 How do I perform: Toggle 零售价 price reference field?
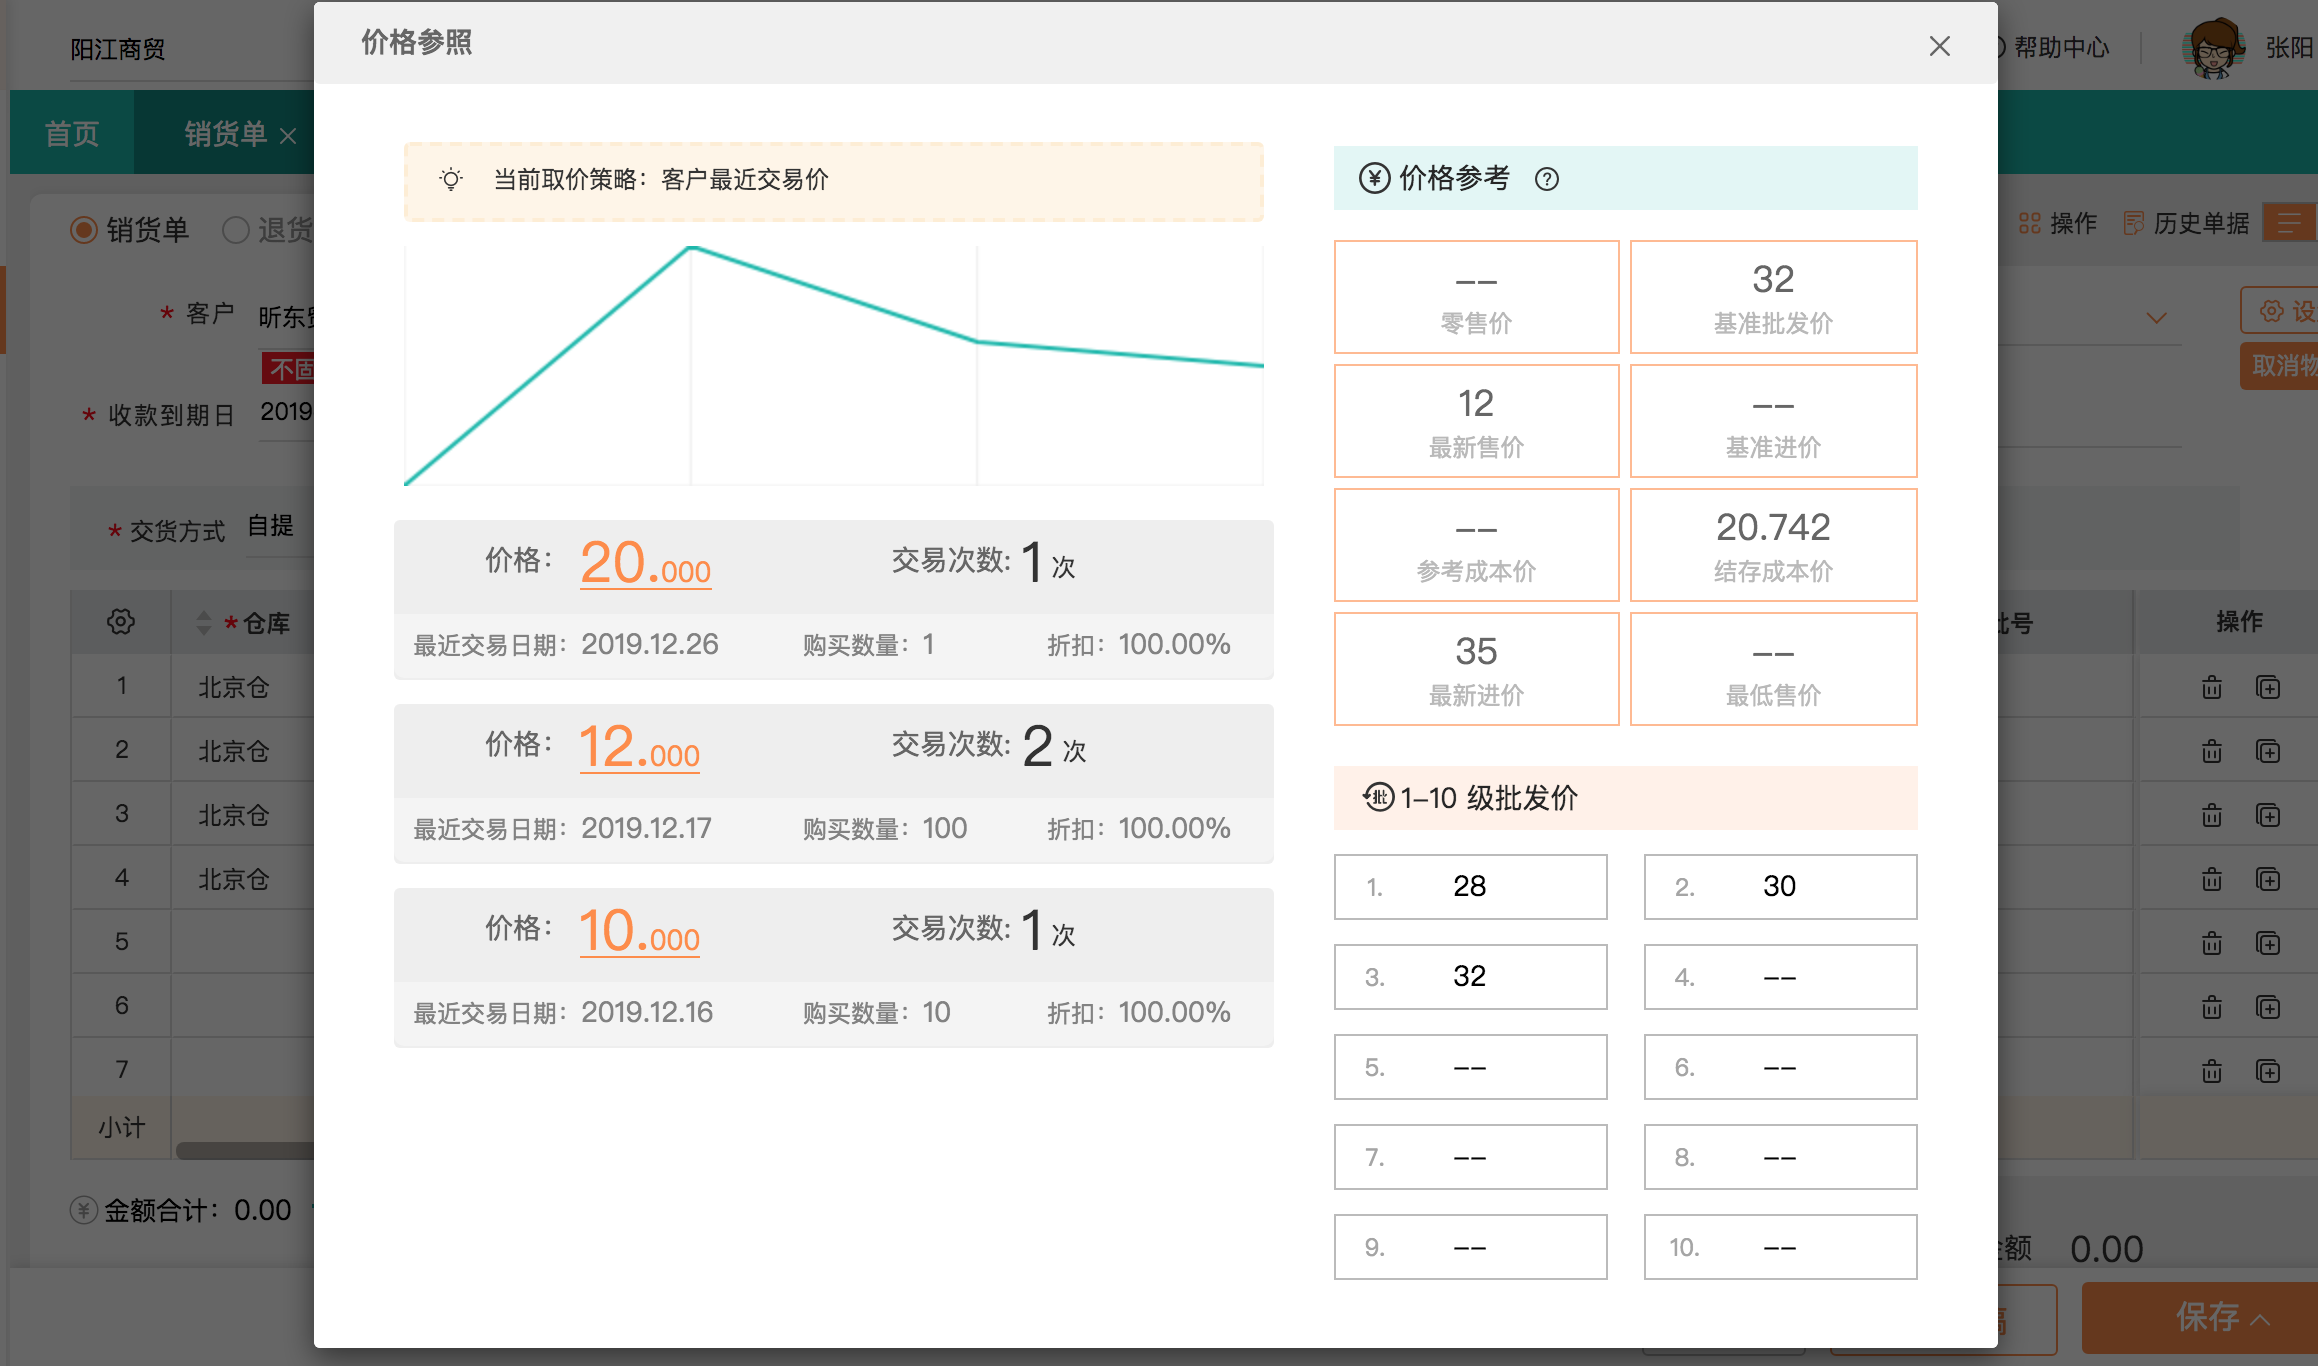click(x=1474, y=298)
